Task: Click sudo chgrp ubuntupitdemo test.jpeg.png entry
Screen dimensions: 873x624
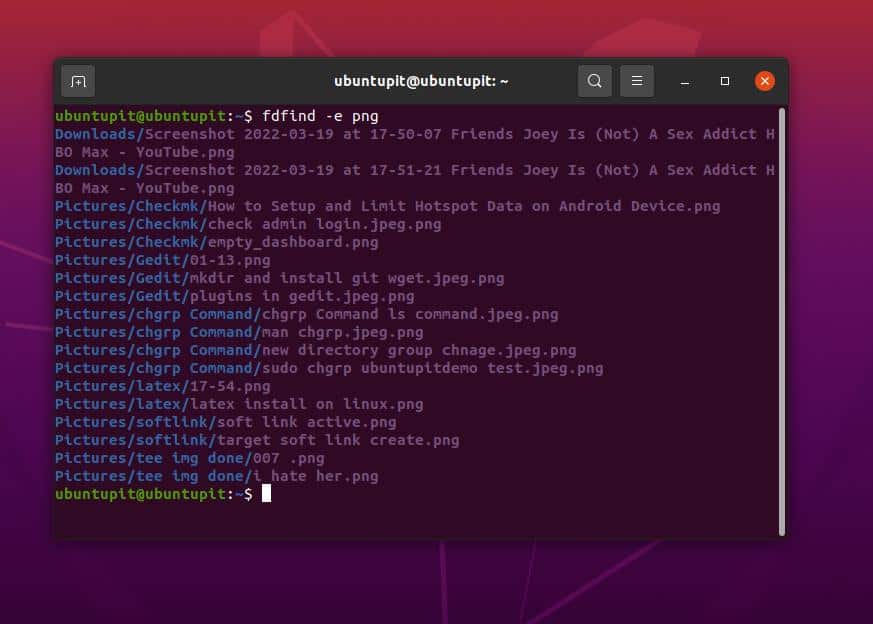Action: (329, 368)
